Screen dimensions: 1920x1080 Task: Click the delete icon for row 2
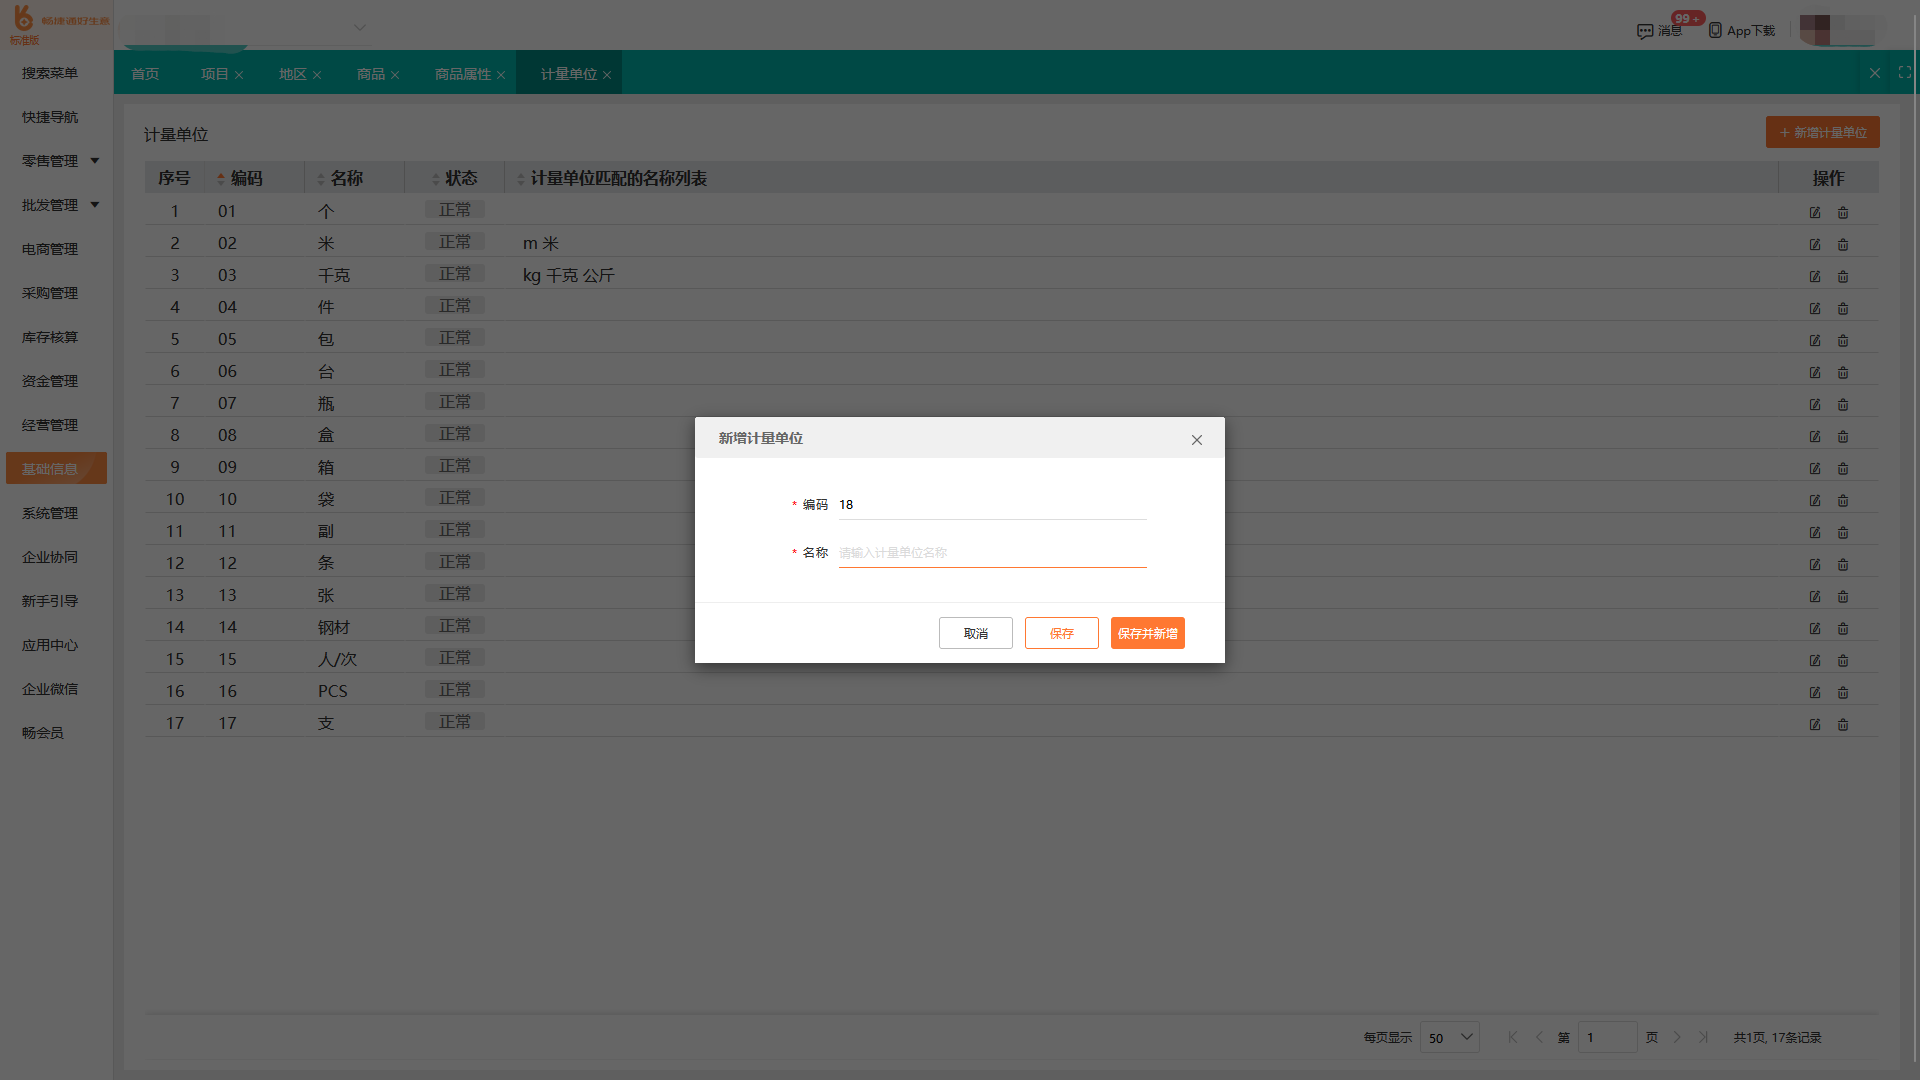(x=1844, y=244)
